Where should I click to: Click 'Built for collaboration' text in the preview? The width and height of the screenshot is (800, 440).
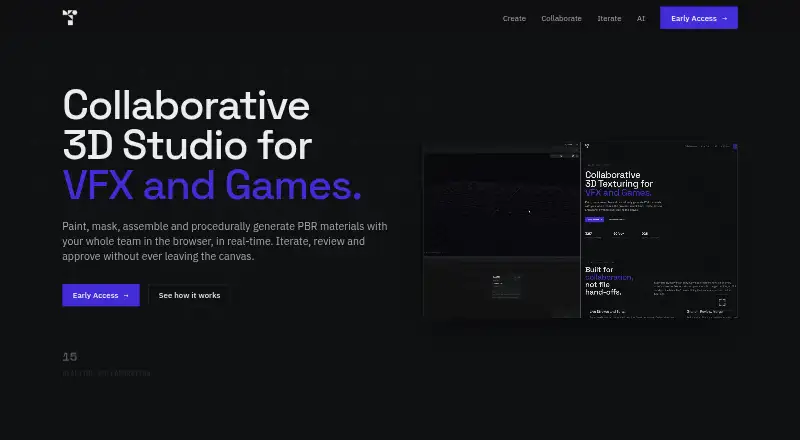click(x=609, y=273)
